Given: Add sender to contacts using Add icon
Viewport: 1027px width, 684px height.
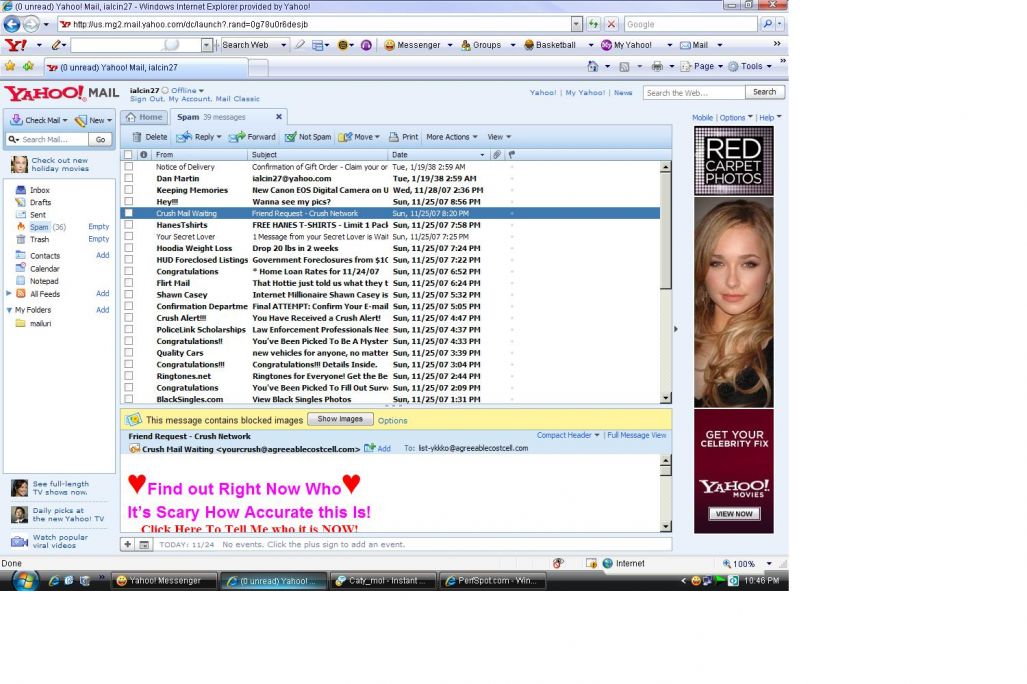Looking at the screenshot, I should click(x=377, y=449).
